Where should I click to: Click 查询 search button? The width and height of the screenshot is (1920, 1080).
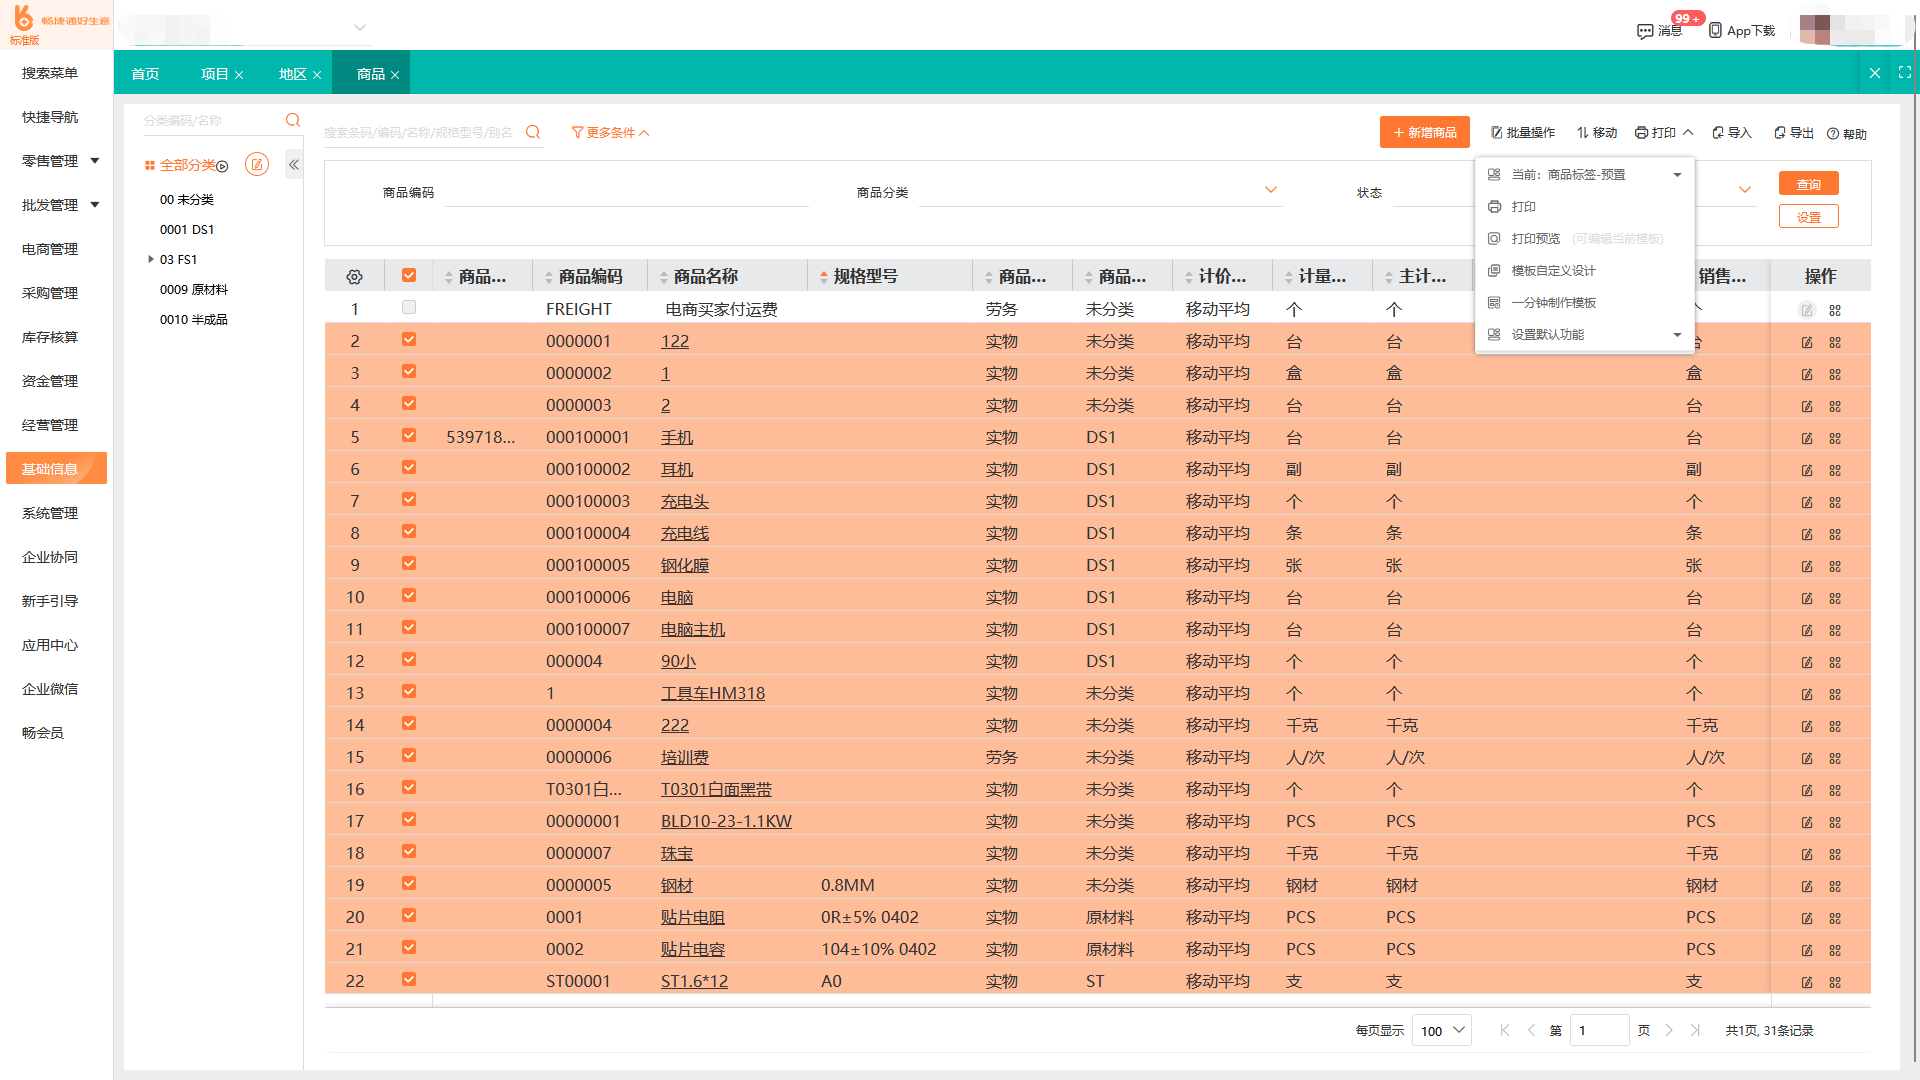(x=1808, y=183)
